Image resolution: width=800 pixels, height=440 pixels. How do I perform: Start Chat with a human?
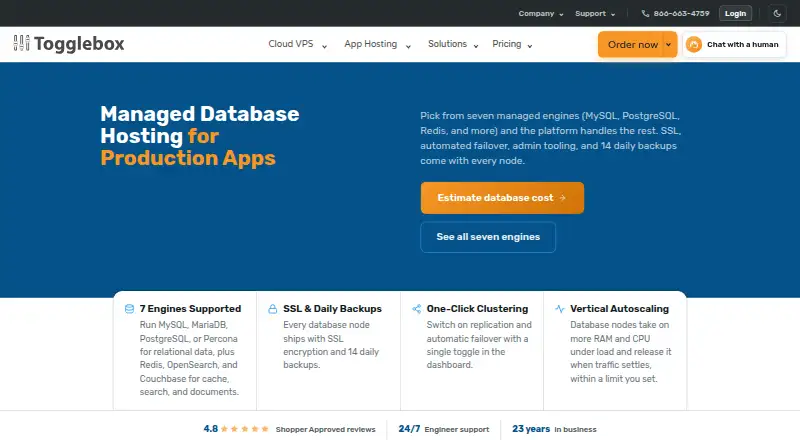(734, 44)
